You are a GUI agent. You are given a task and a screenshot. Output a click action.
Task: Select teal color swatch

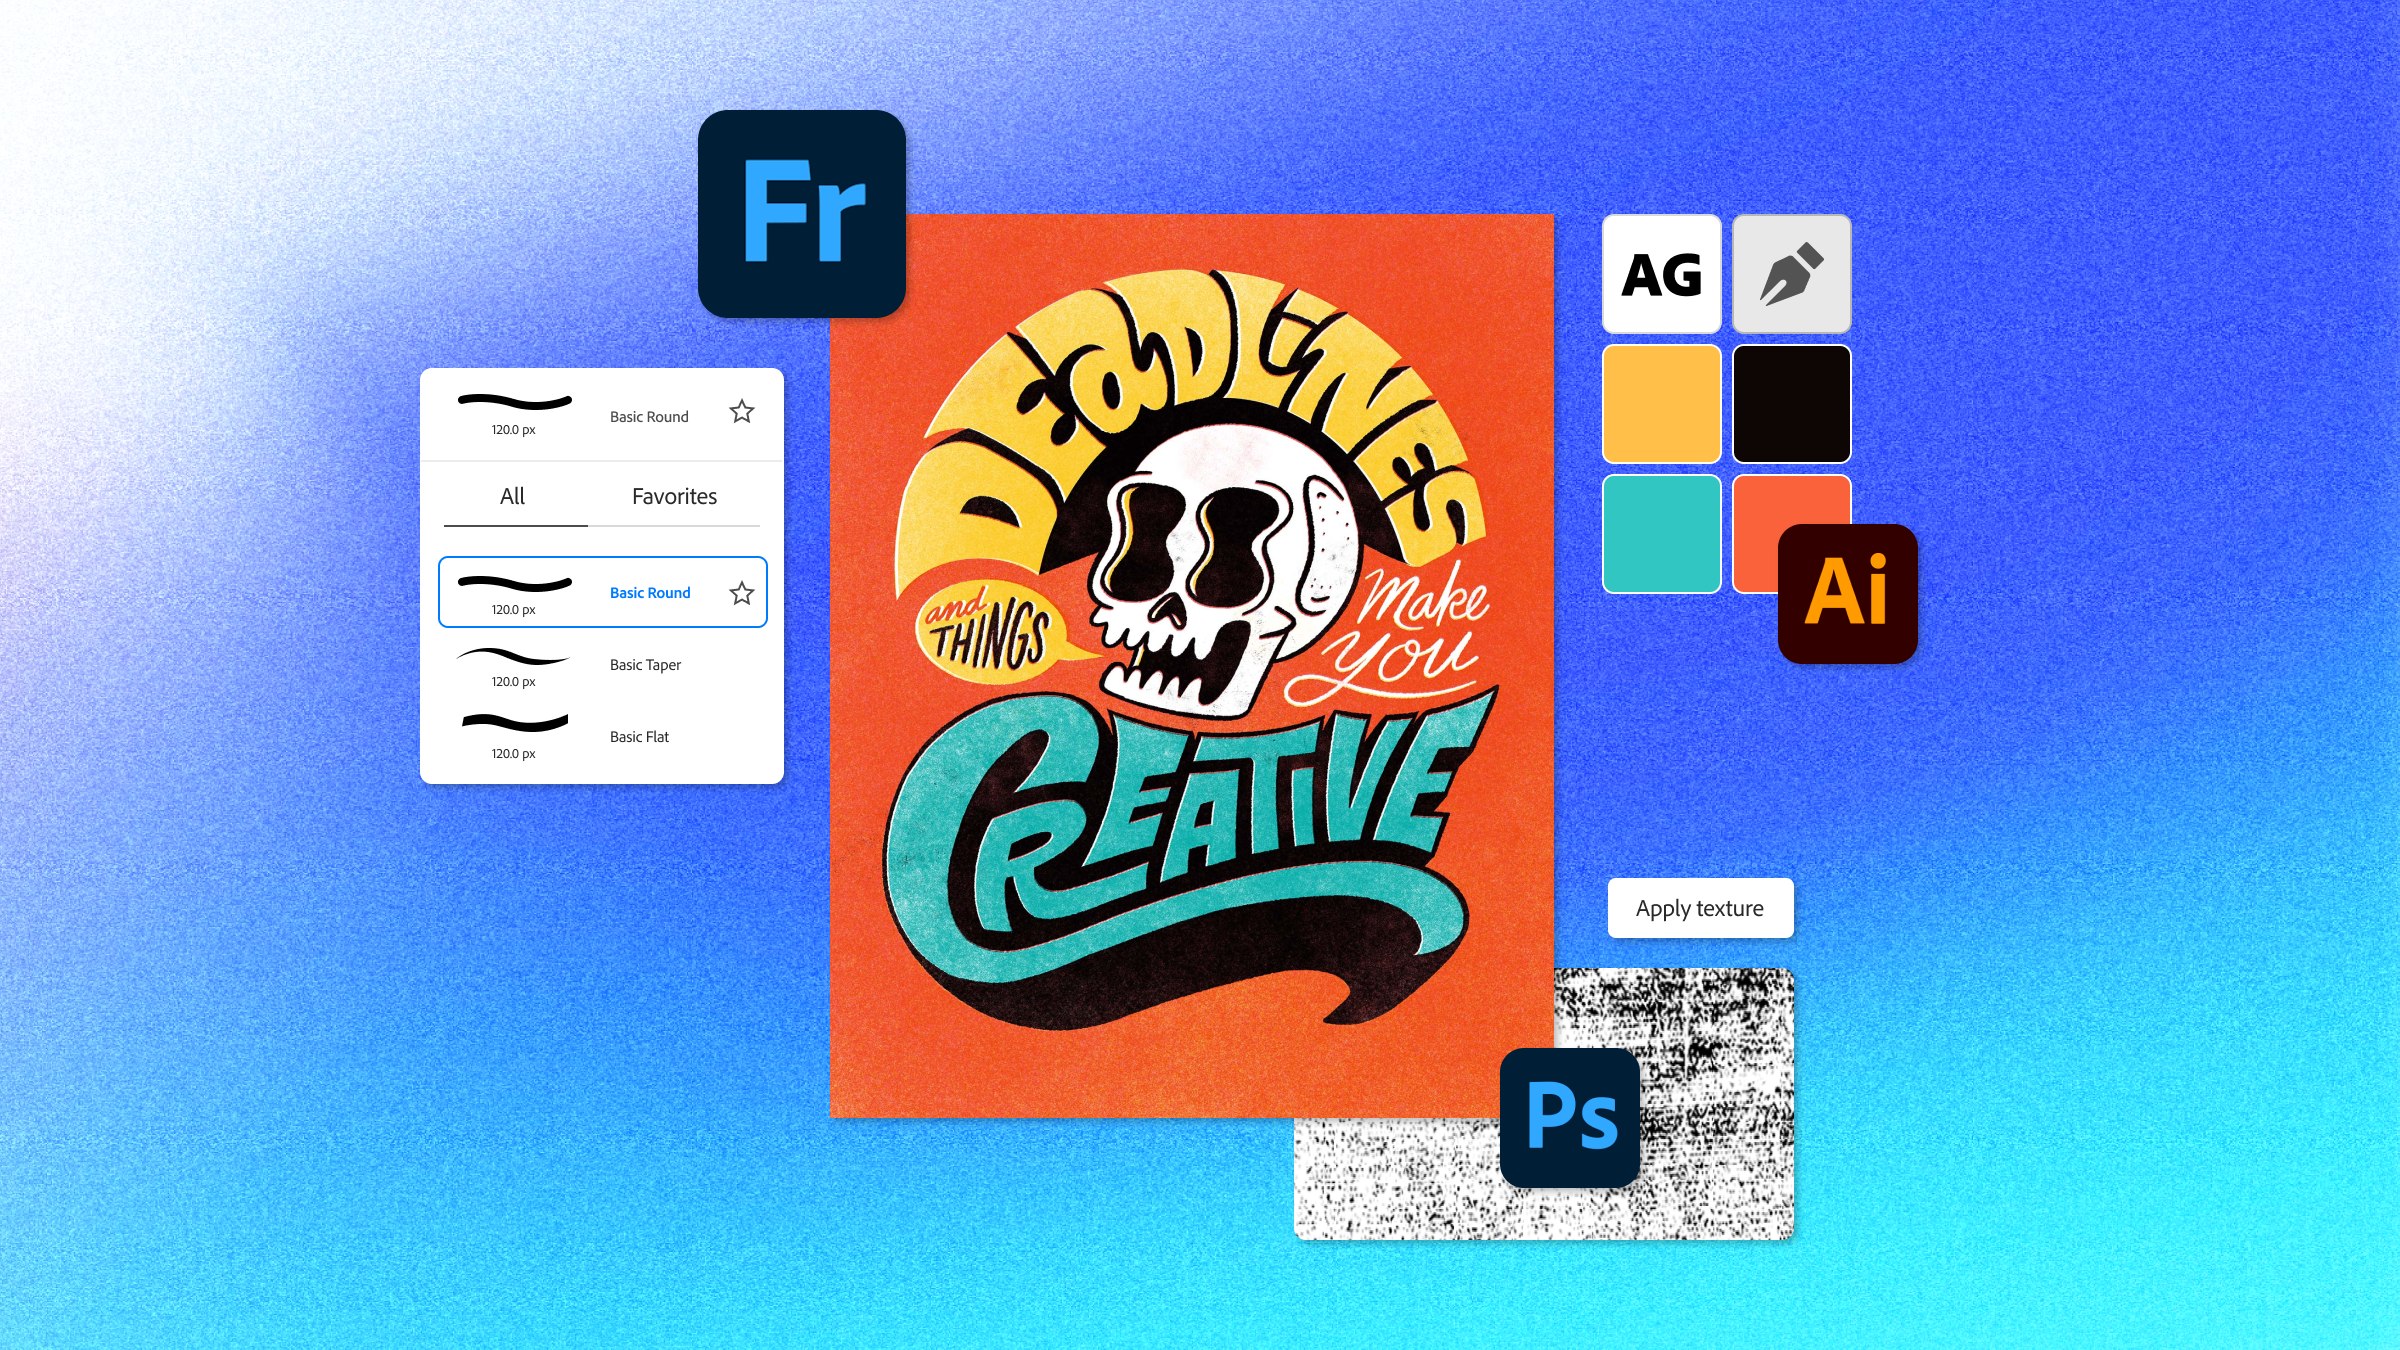(x=1662, y=532)
